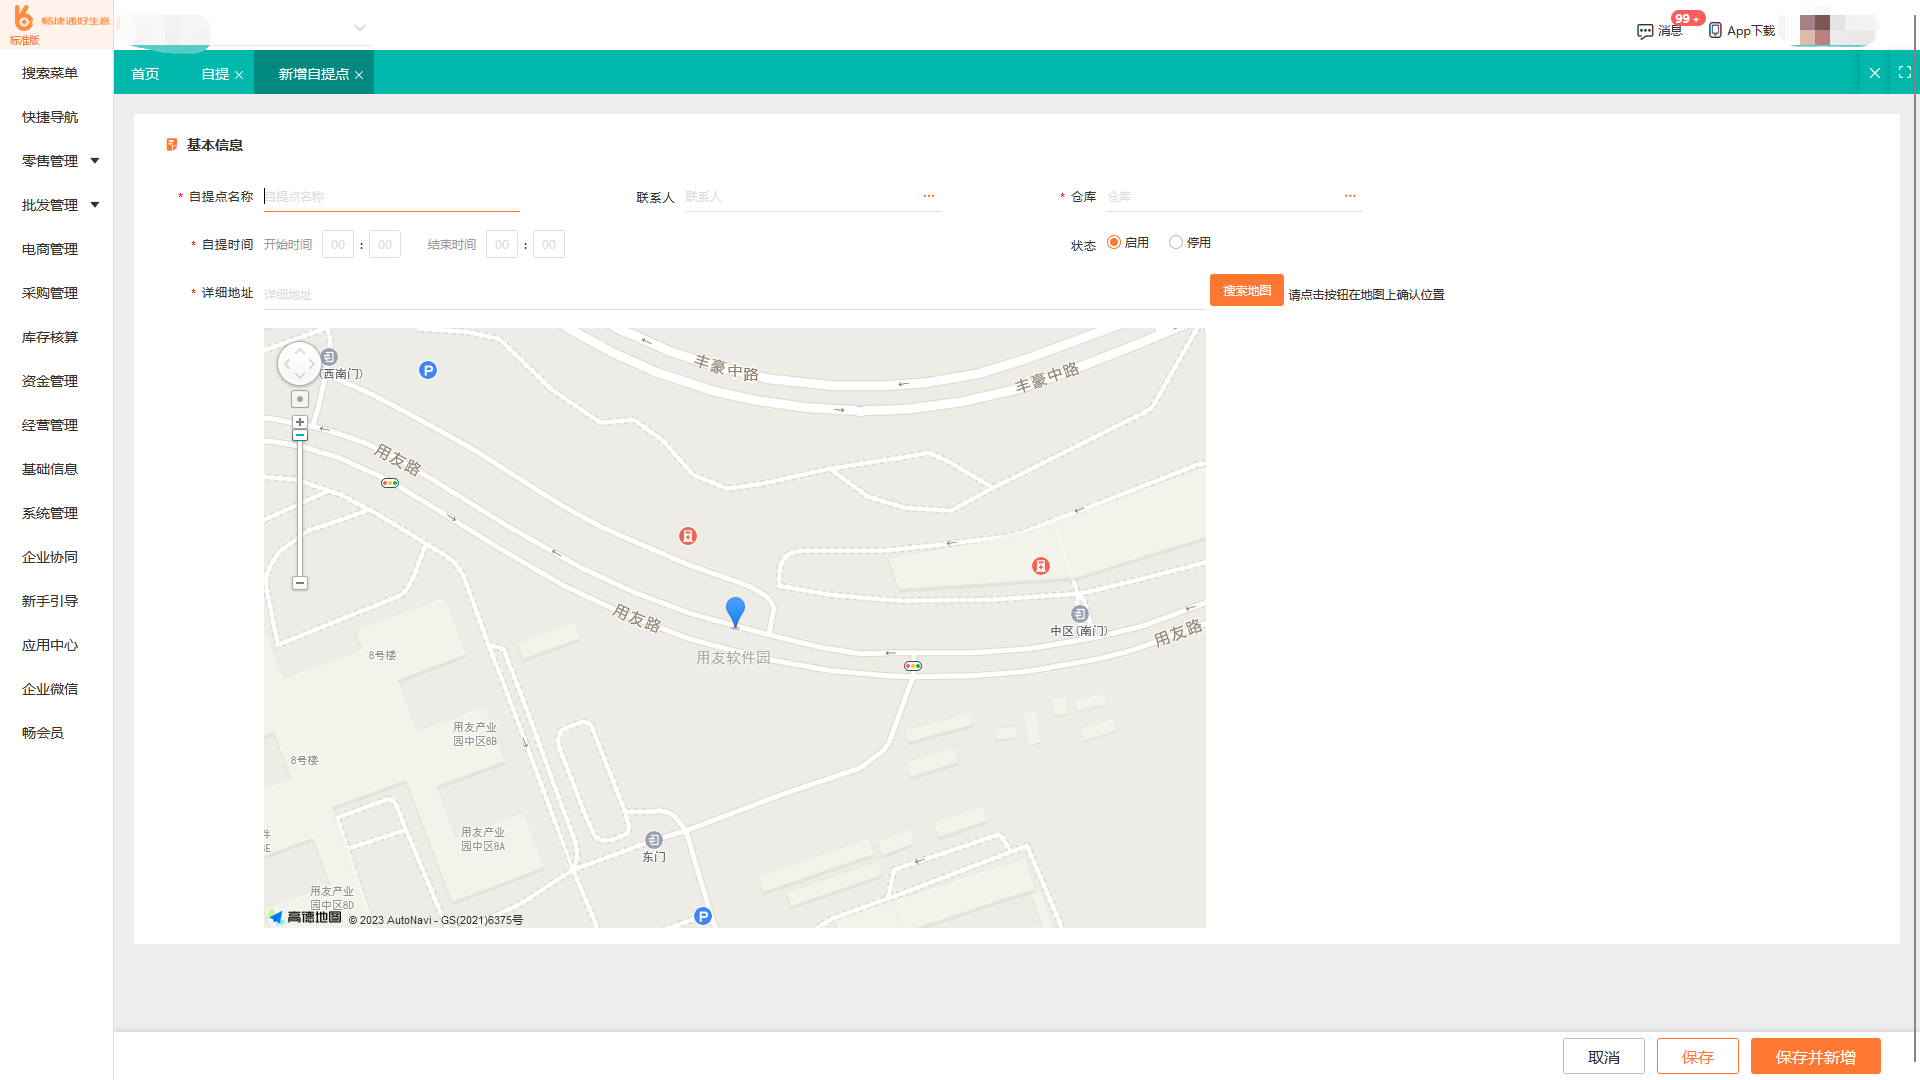Expand 批发管理 sidebar menu
The height and width of the screenshot is (1080, 1920).
59,204
